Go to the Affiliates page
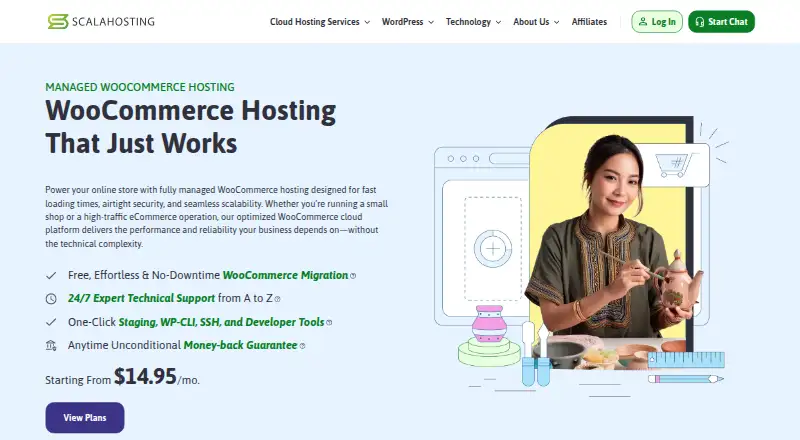 [589, 22]
